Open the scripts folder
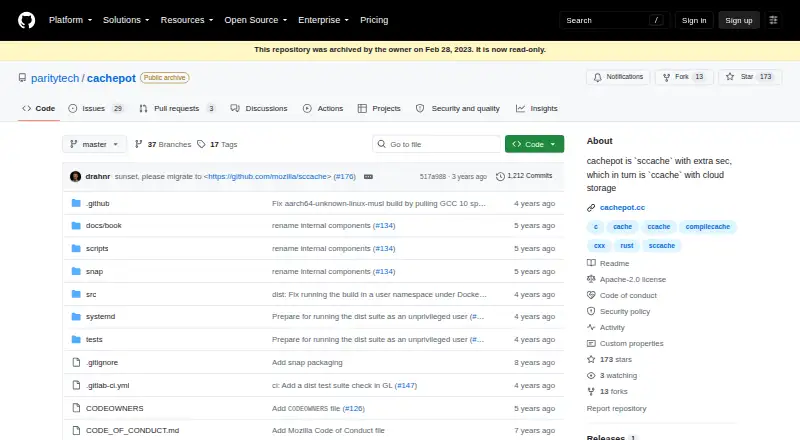 click(x=97, y=249)
